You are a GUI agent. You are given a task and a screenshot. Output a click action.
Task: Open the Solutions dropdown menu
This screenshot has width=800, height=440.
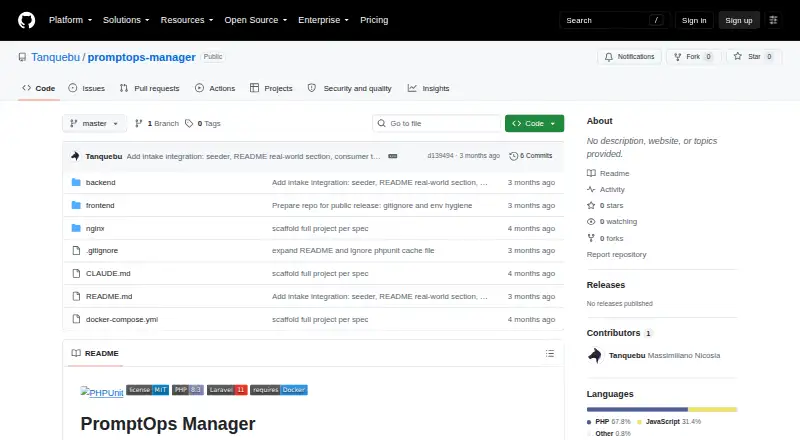126,20
